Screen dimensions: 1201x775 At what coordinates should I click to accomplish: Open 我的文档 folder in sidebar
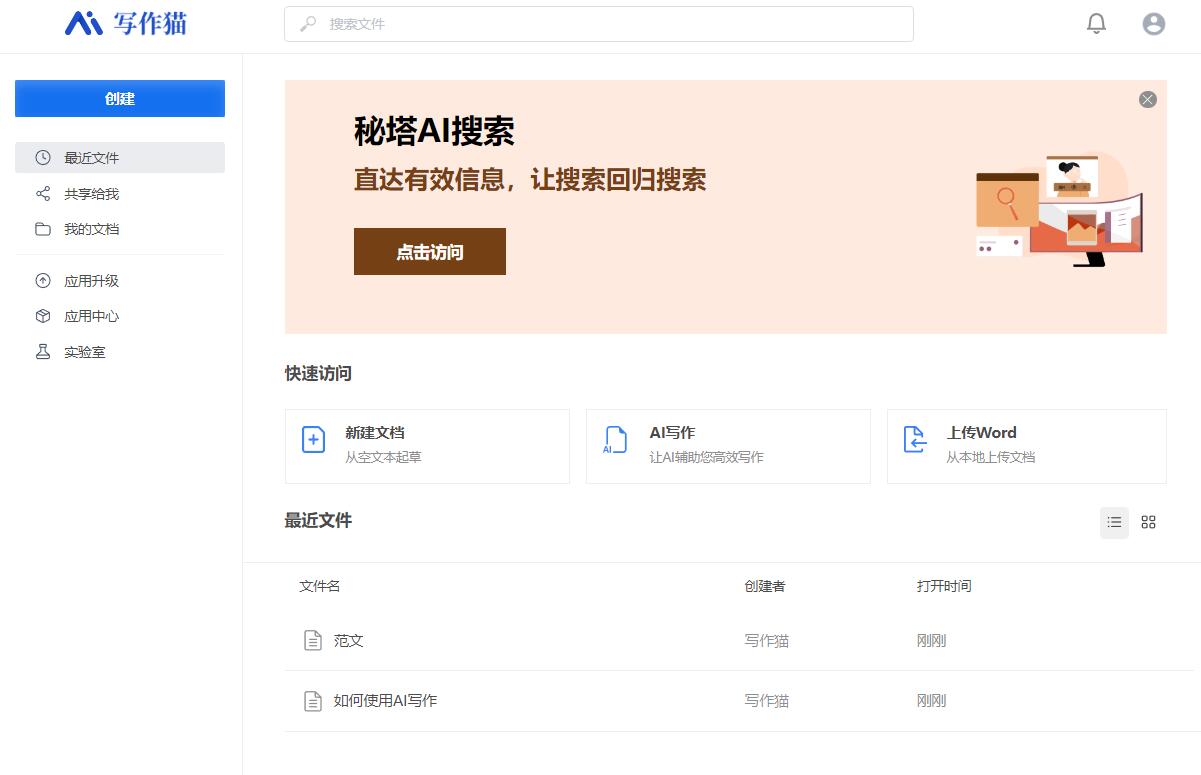pyautogui.click(x=91, y=229)
